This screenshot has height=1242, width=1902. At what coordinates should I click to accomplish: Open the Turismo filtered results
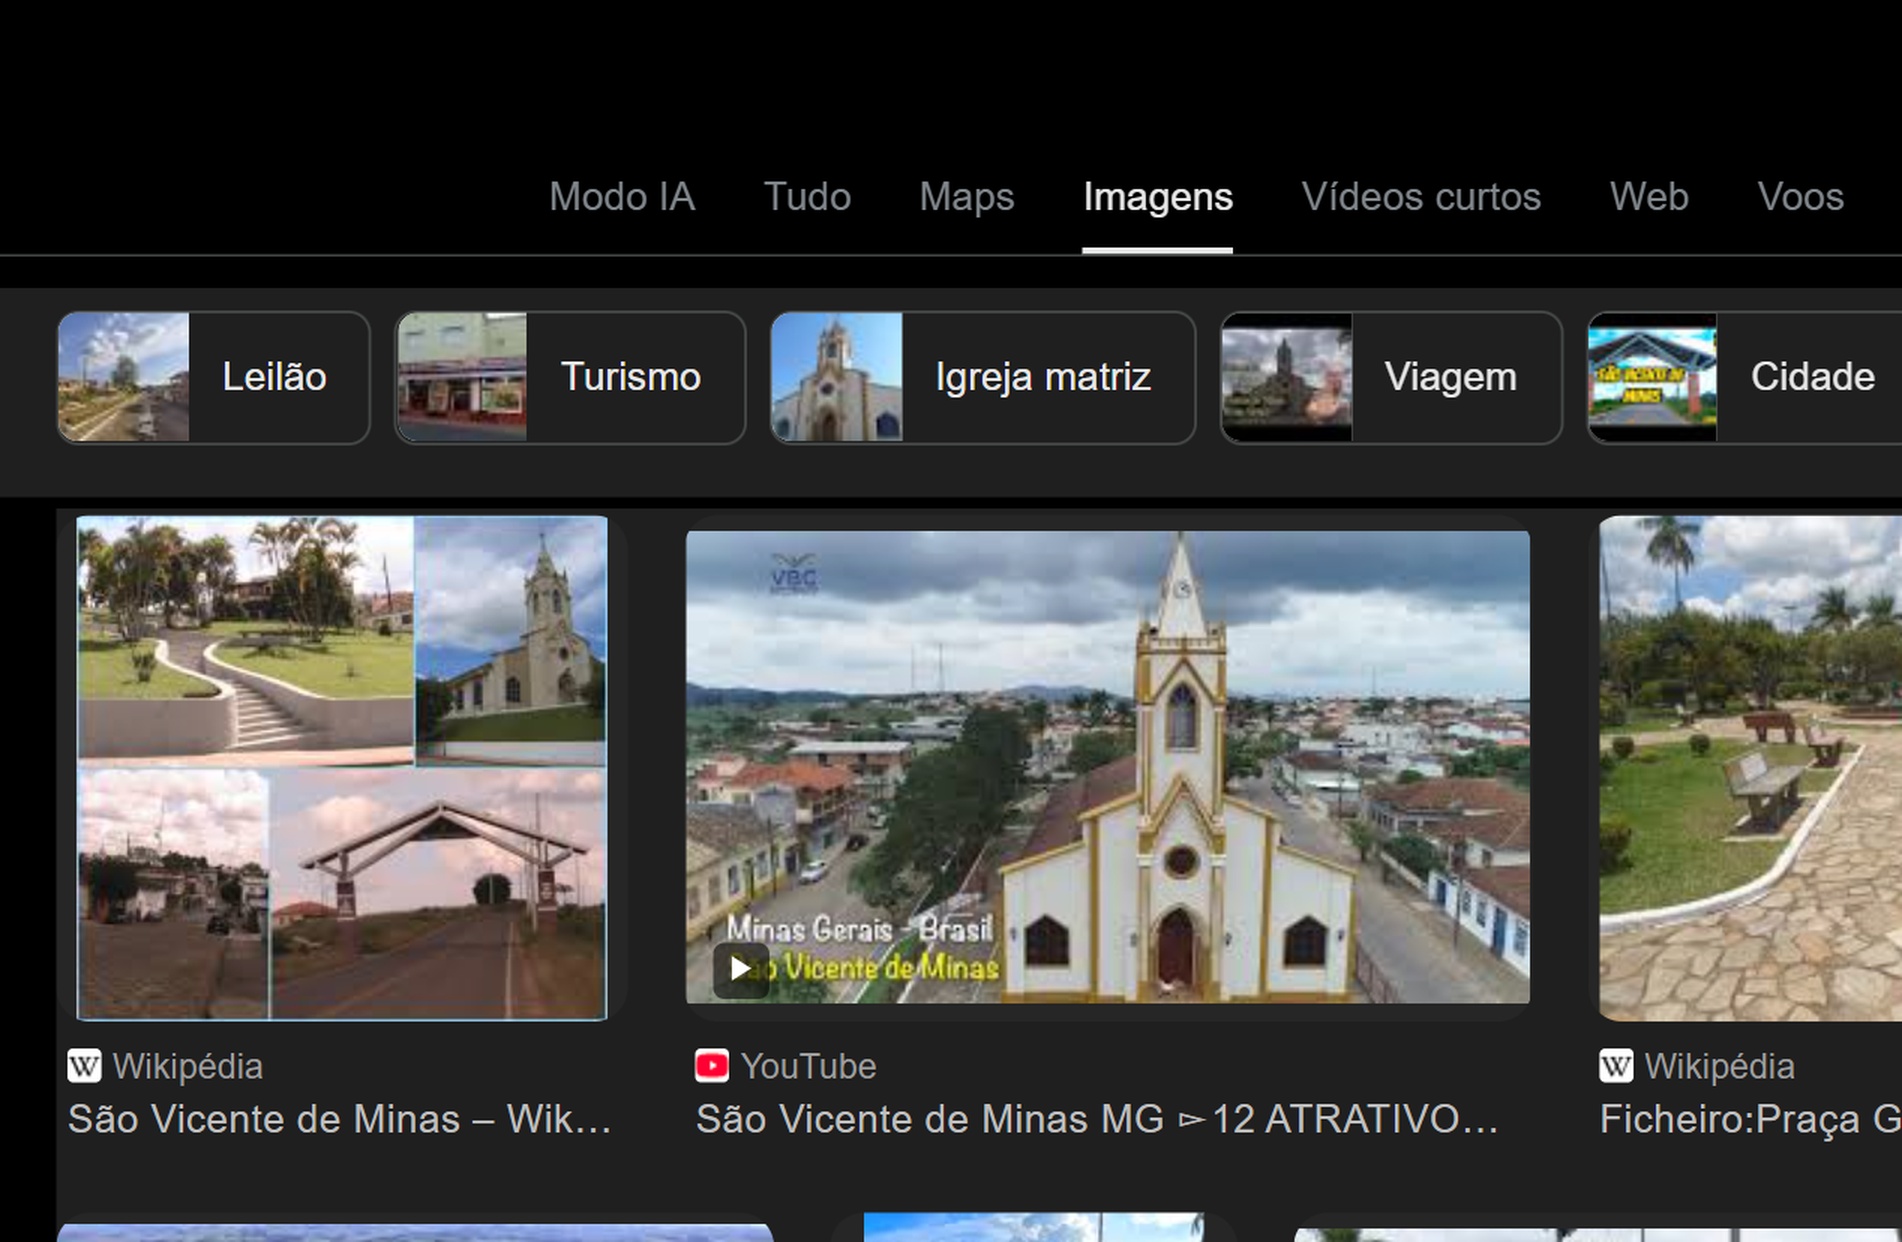tap(631, 377)
